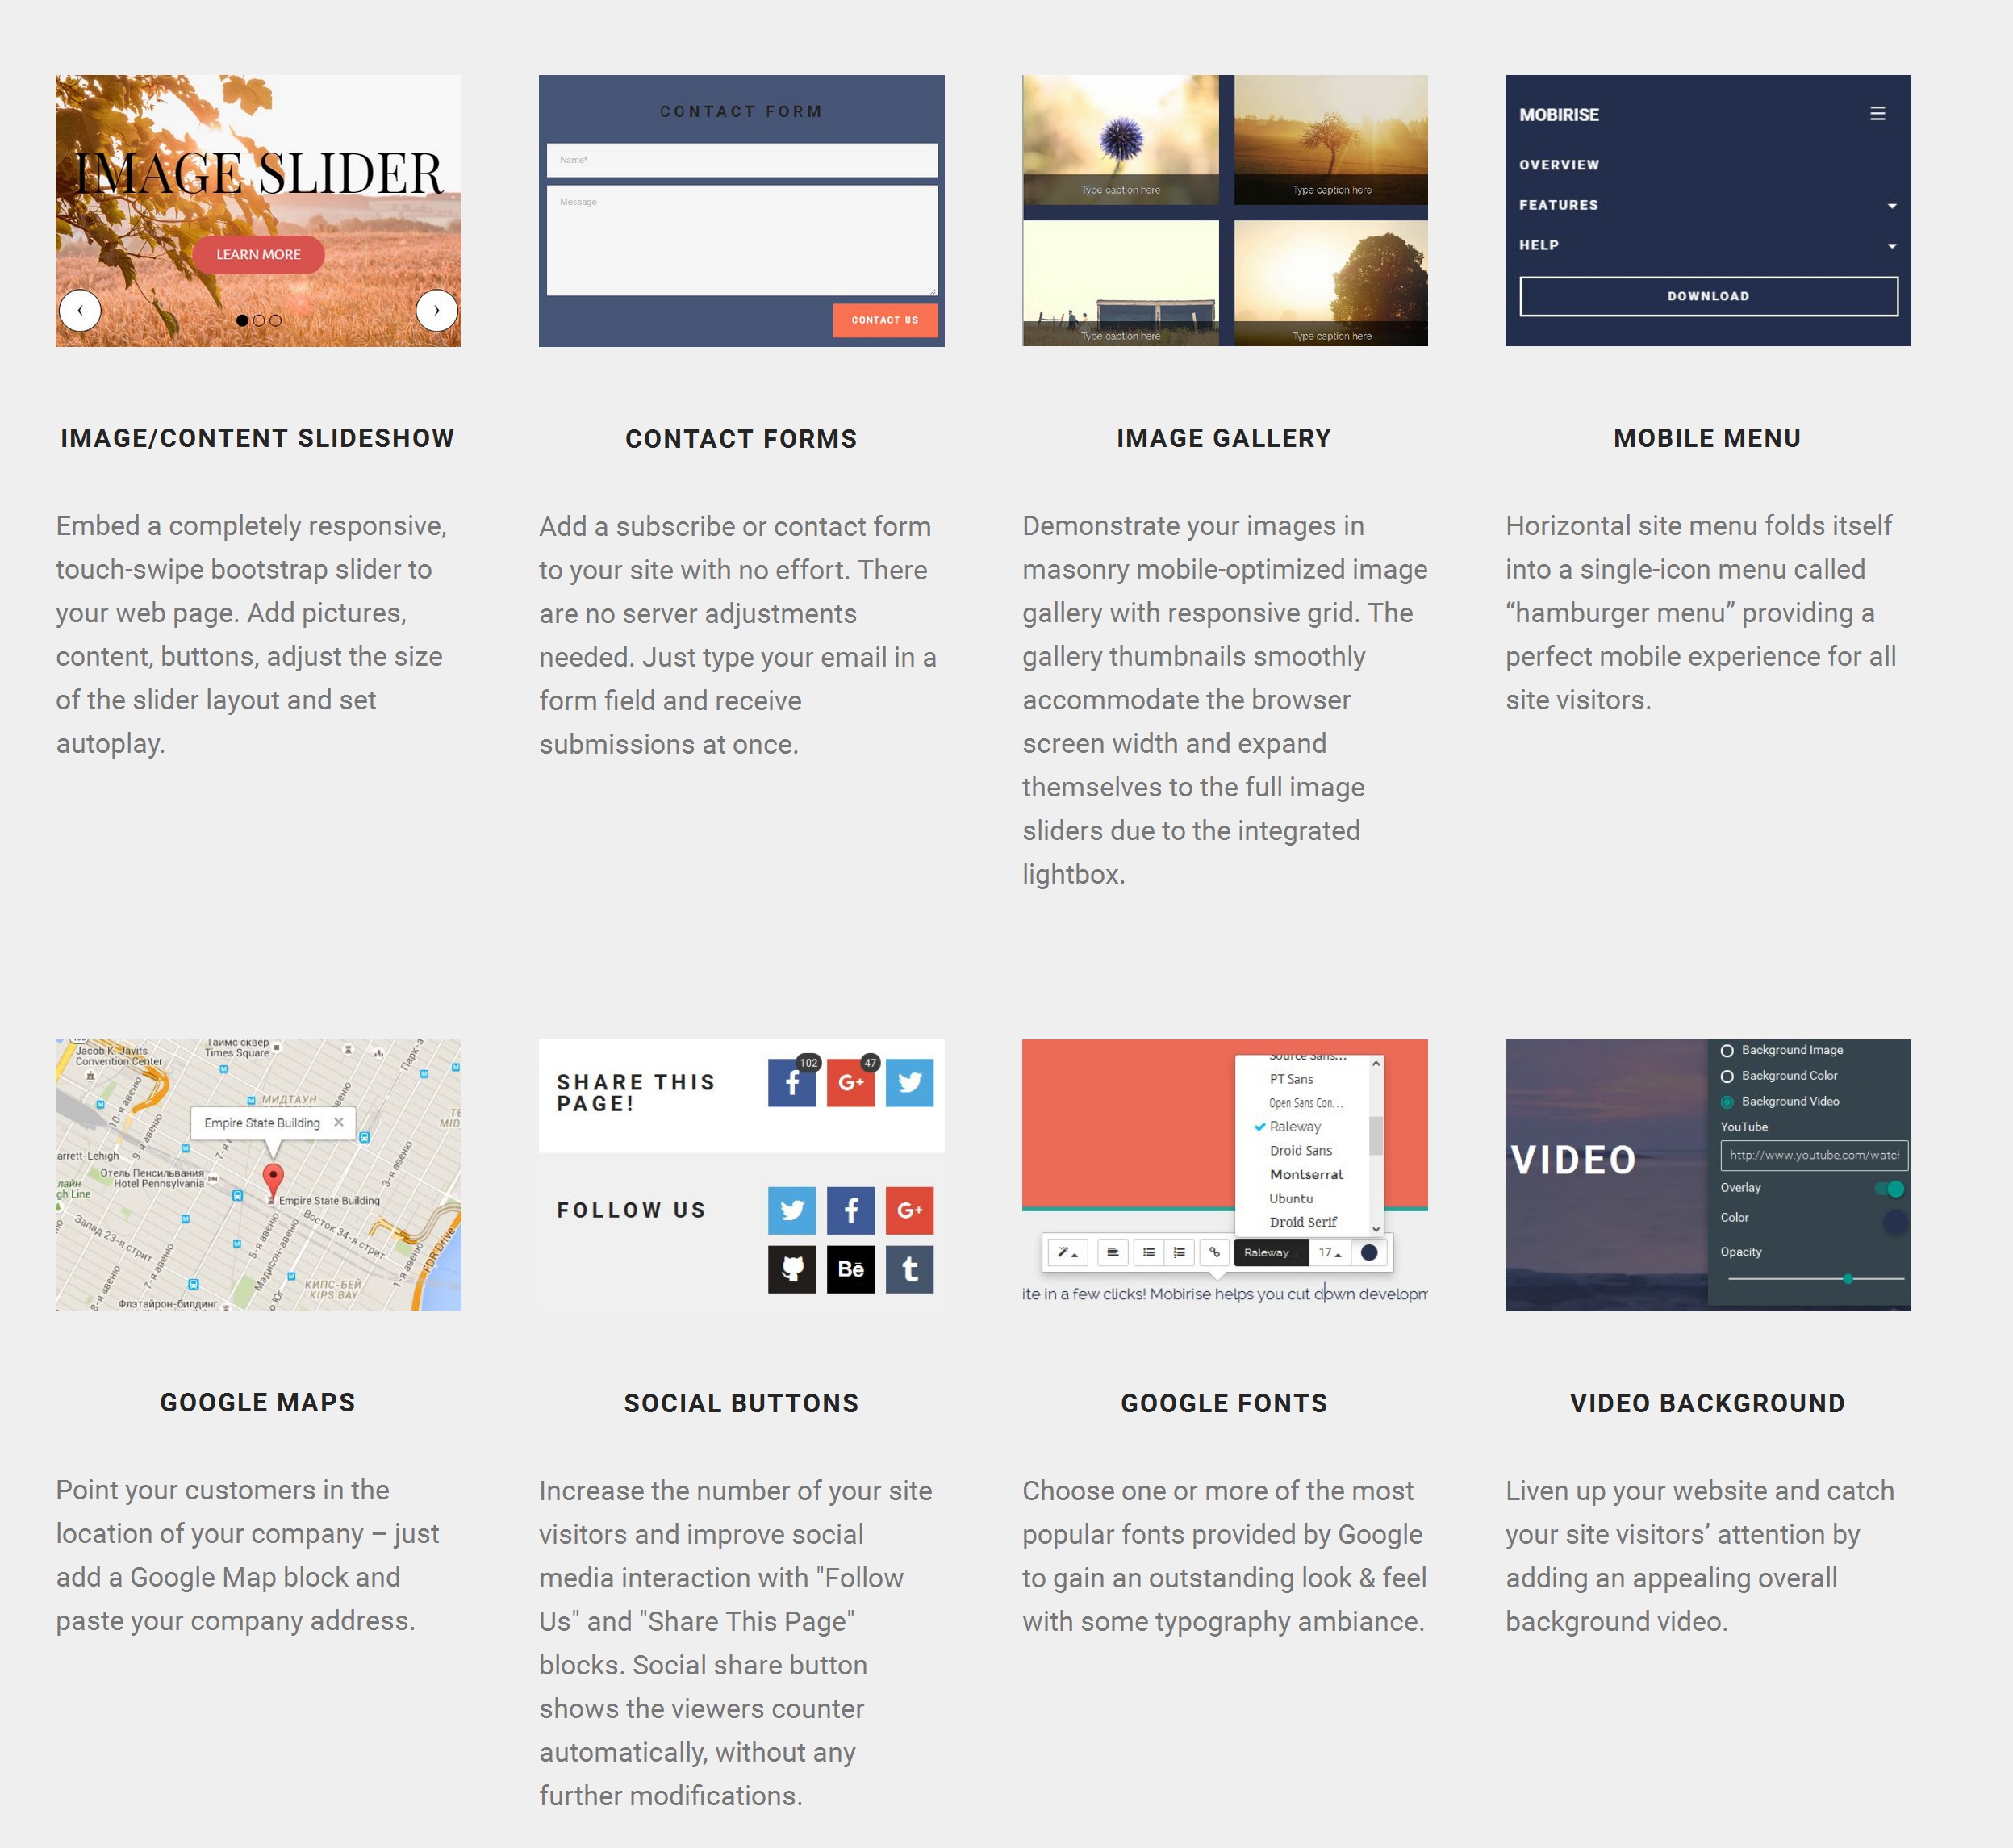Click the hamburger menu icon in Mobirise navbar
This screenshot has height=1848, width=2013.
pos(1878,114)
